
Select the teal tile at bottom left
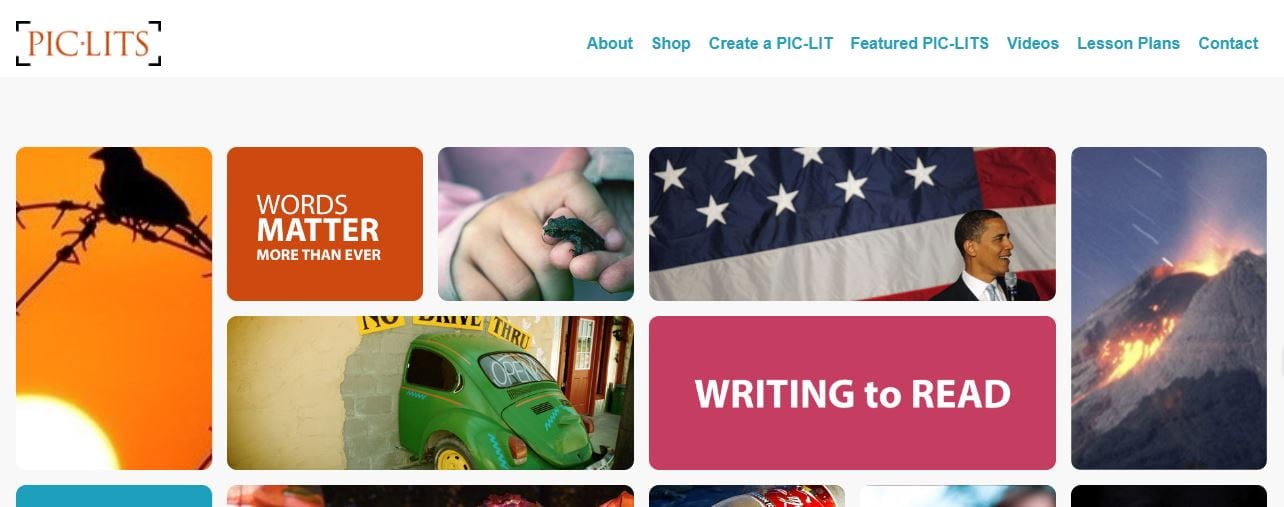coord(114,496)
